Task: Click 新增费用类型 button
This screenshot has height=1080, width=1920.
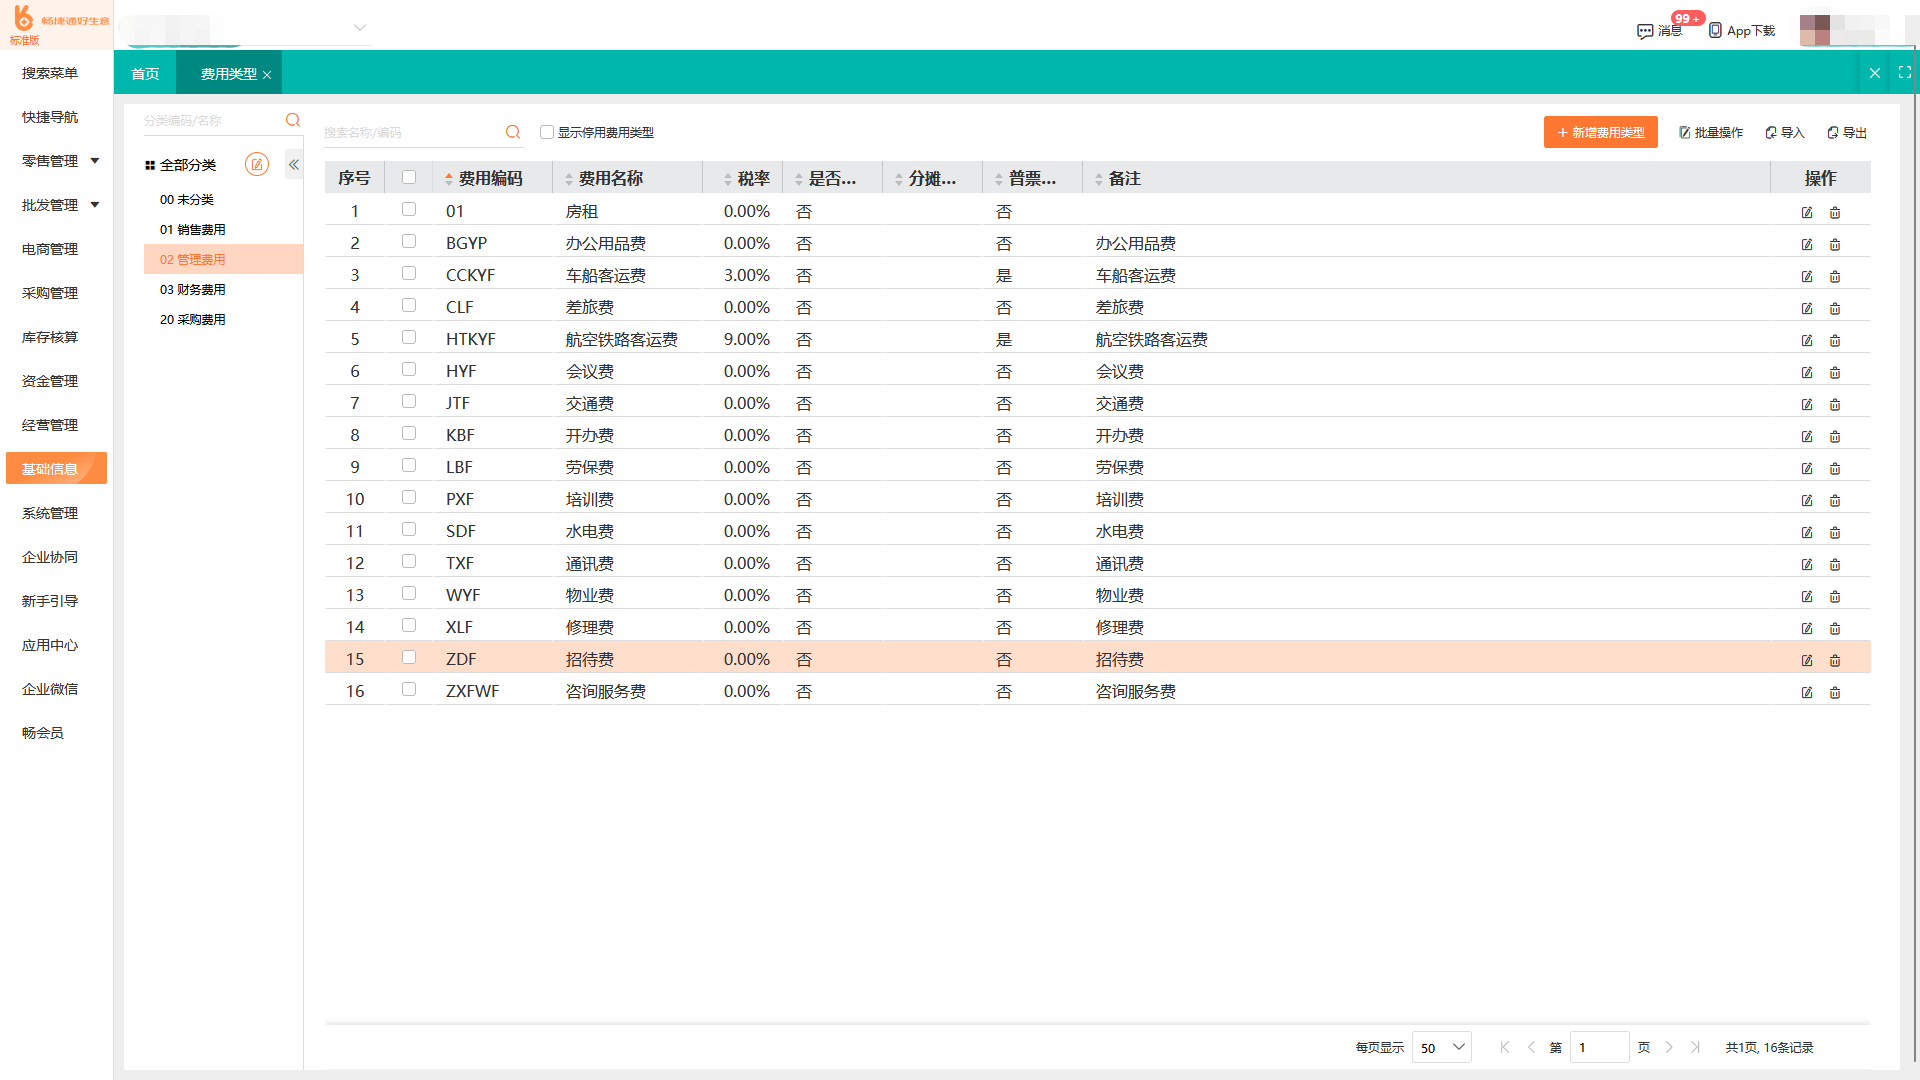Action: tap(1600, 131)
